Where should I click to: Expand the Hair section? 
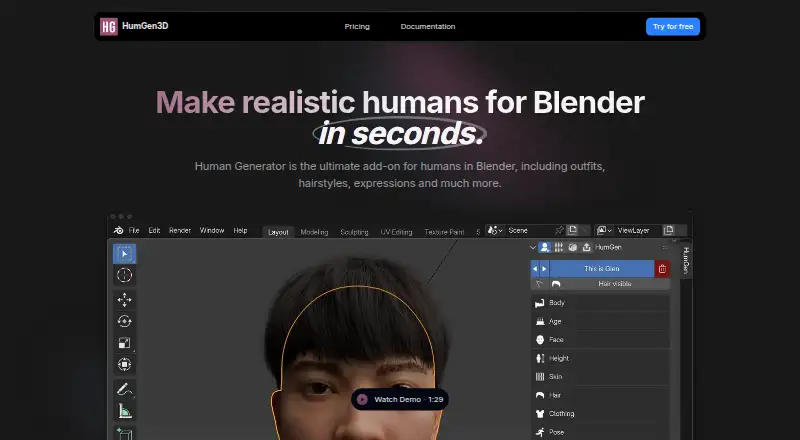(601, 395)
